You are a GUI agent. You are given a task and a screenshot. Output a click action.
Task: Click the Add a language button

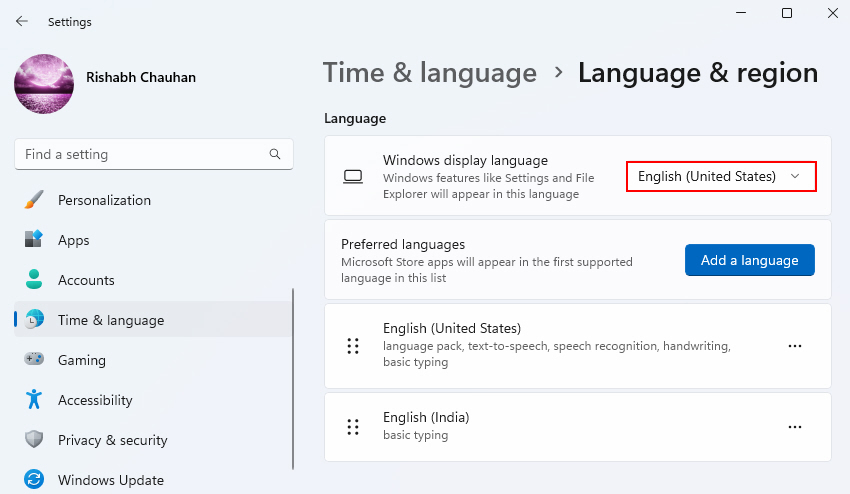[x=750, y=260]
